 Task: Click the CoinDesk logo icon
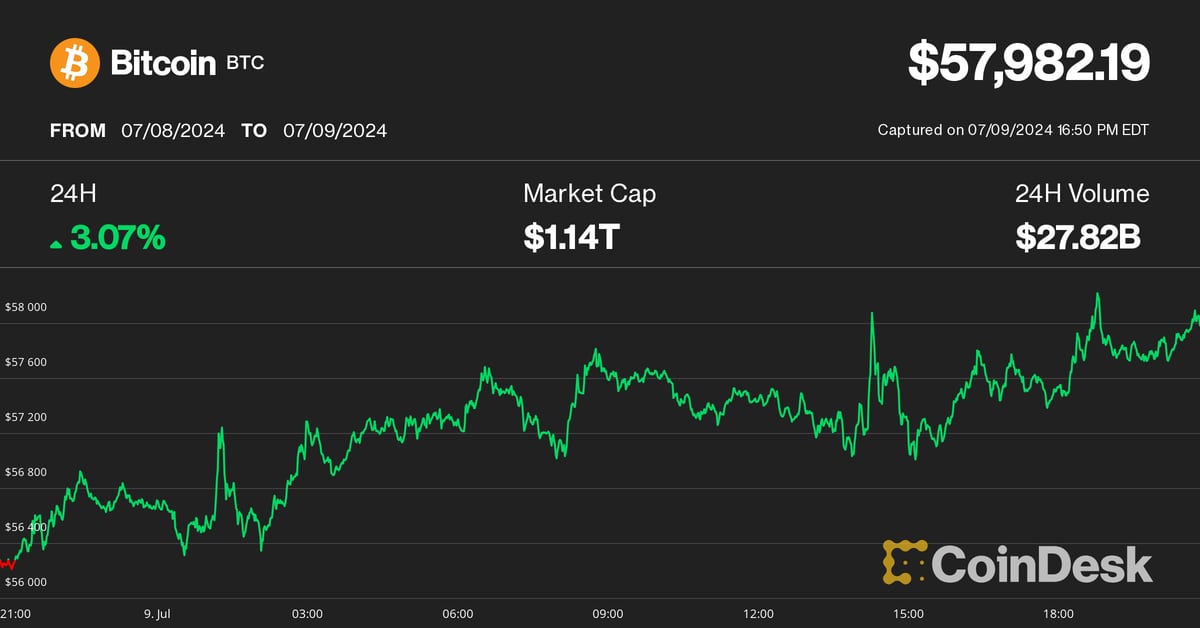tap(904, 562)
